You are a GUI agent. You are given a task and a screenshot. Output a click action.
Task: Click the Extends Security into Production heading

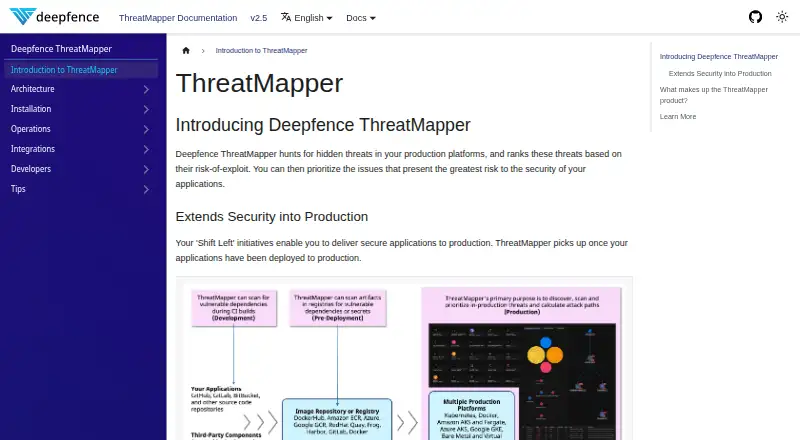pyautogui.click(x=271, y=216)
